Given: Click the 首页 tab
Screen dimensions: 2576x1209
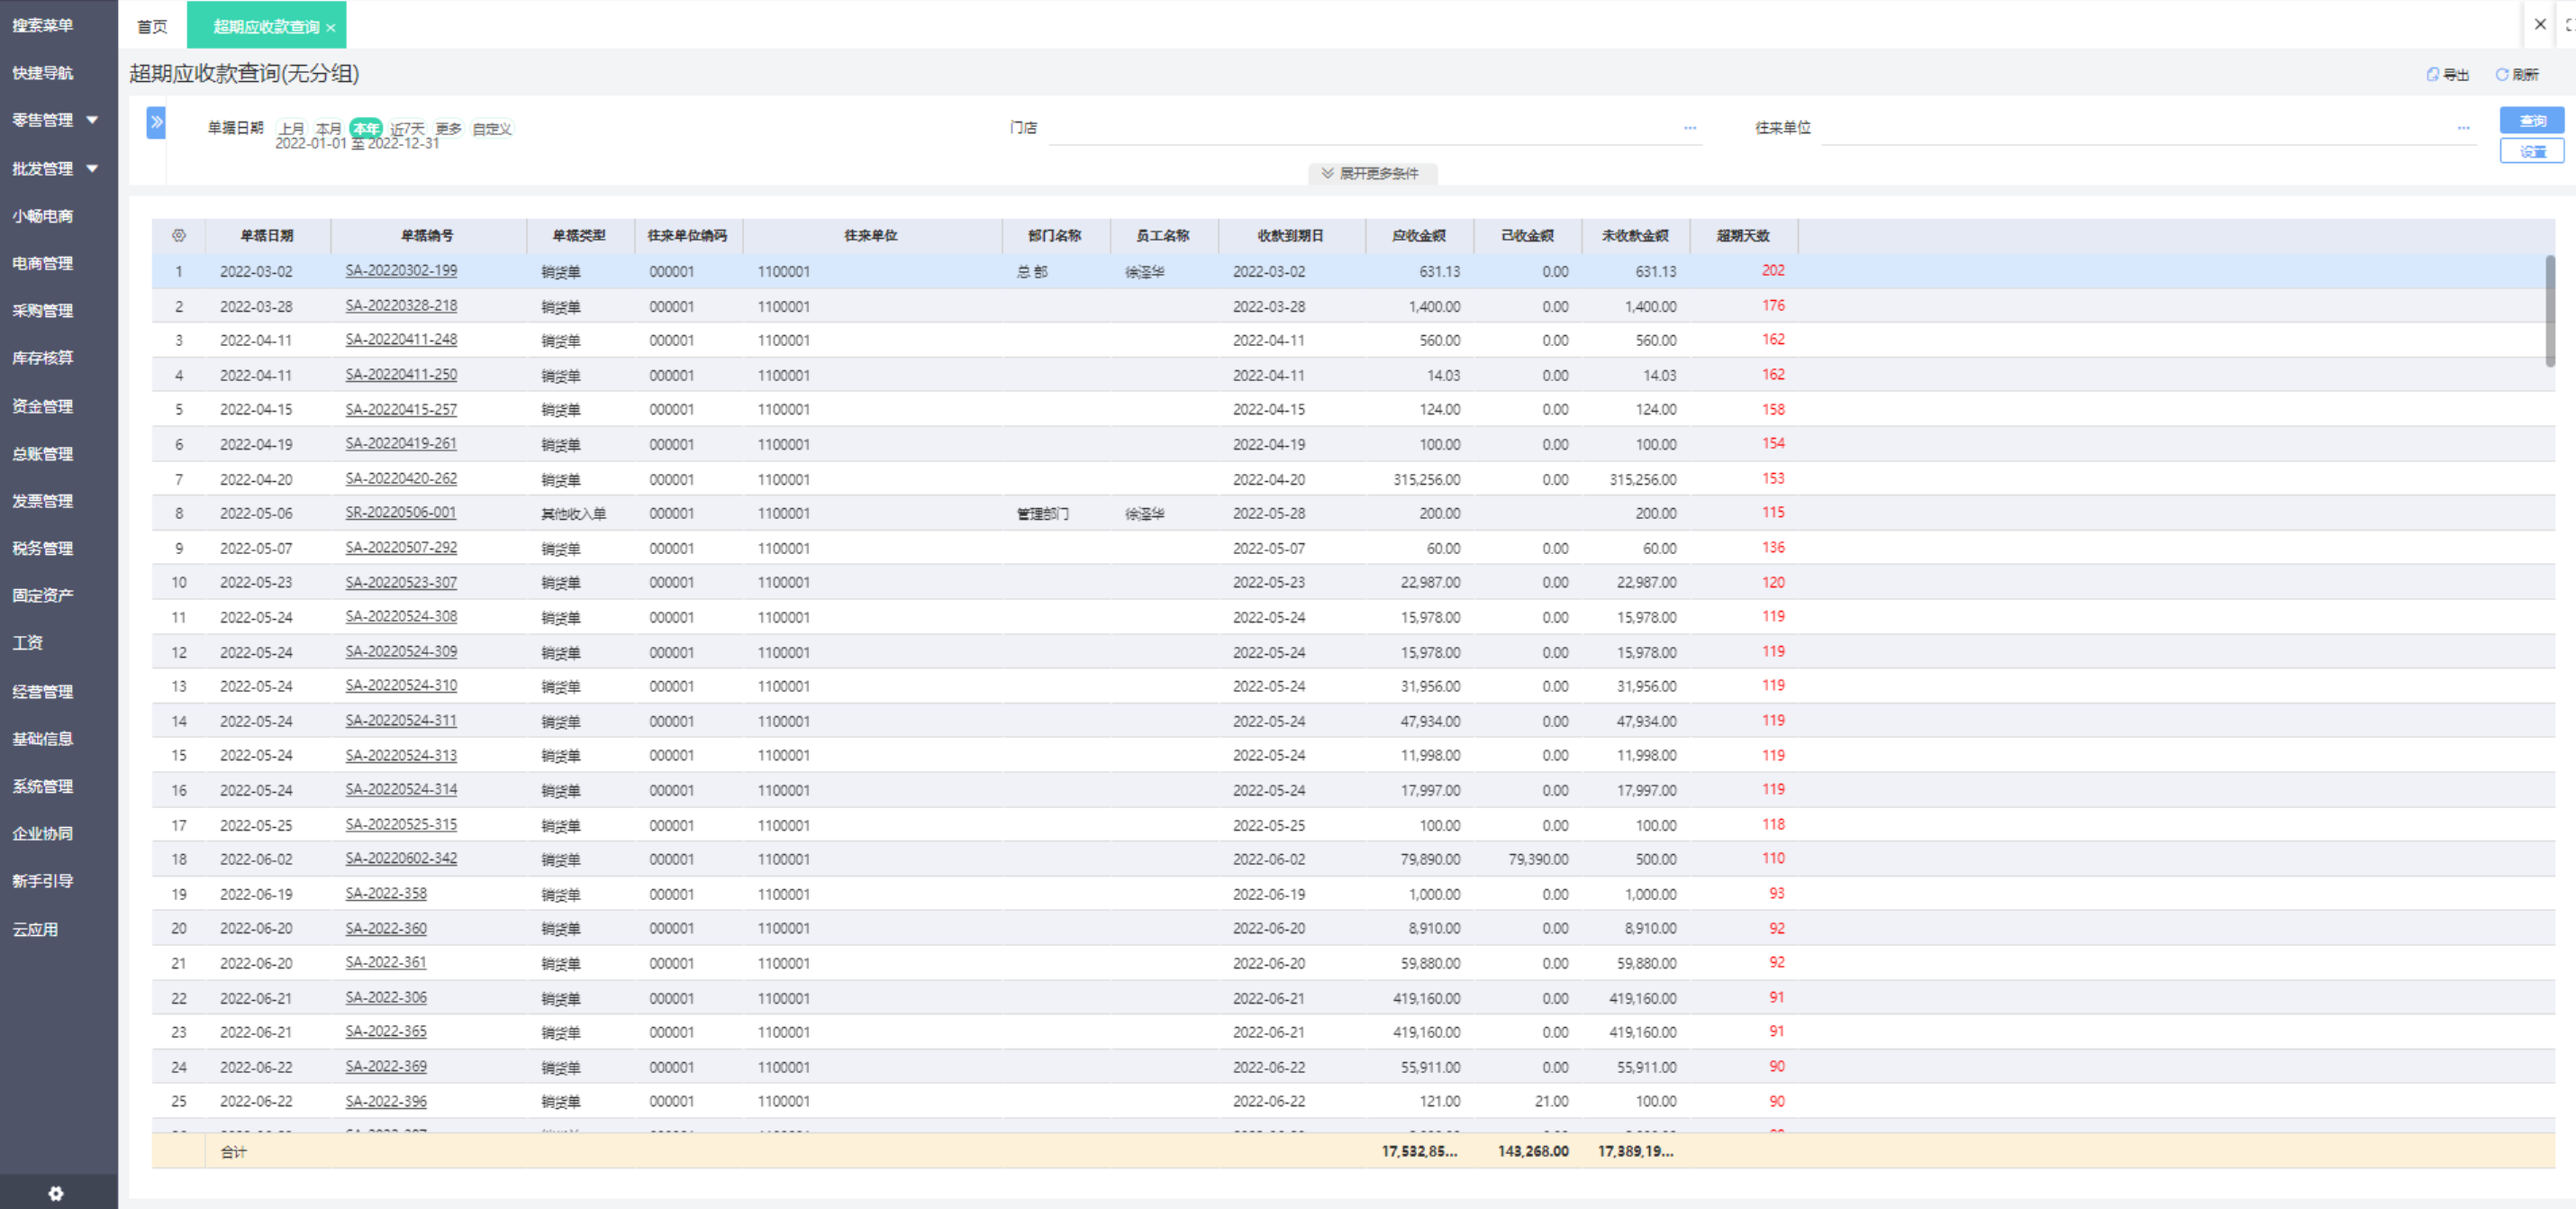Looking at the screenshot, I should 159,26.
